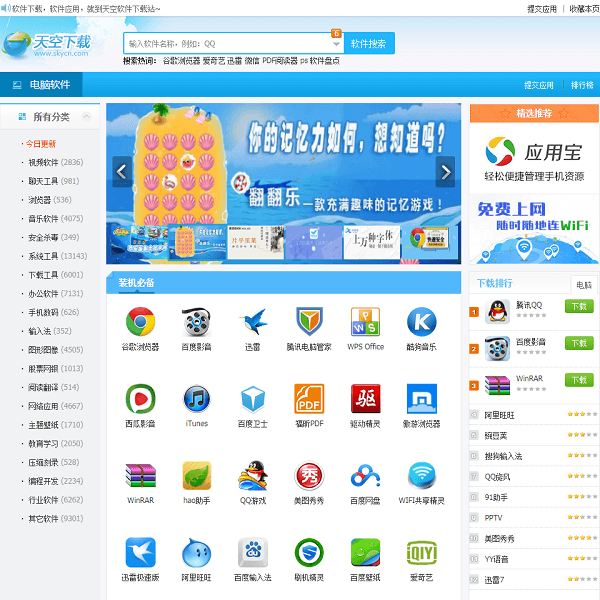Open the QQ游戏 penguin icon
This screenshot has width=600, height=600.
pos(253,475)
